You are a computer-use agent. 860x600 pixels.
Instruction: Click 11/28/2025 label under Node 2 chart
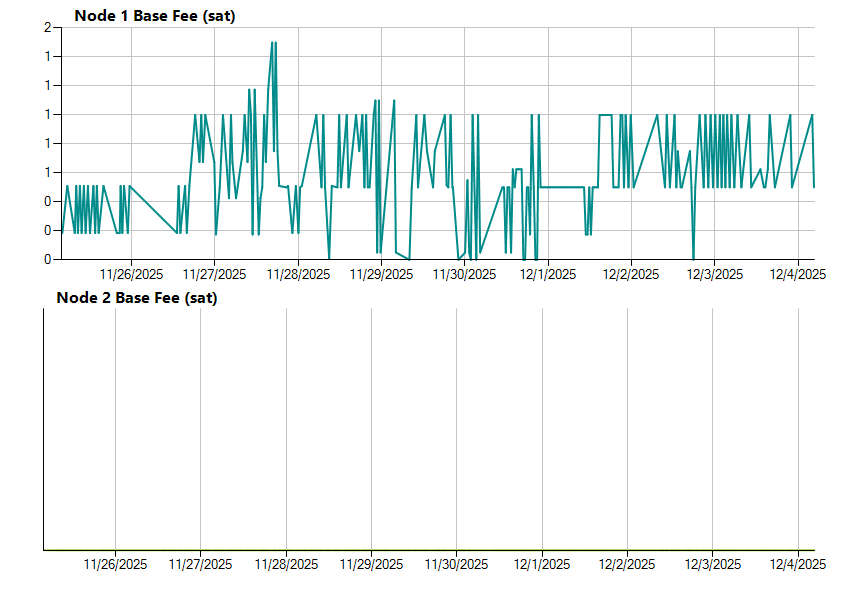287,565
